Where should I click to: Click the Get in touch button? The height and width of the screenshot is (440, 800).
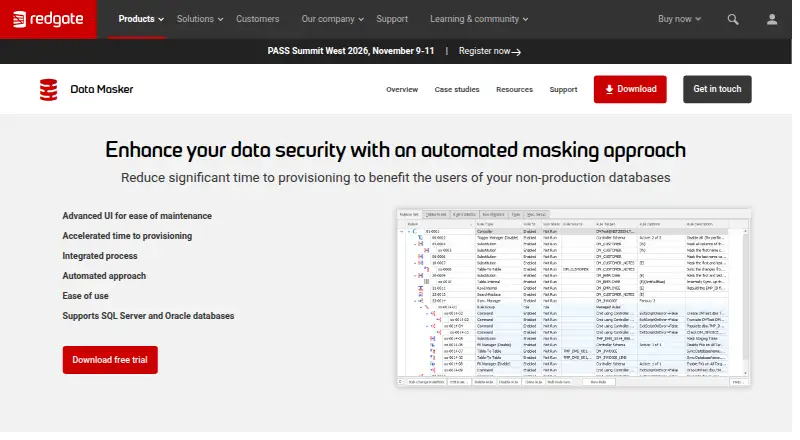(x=717, y=89)
